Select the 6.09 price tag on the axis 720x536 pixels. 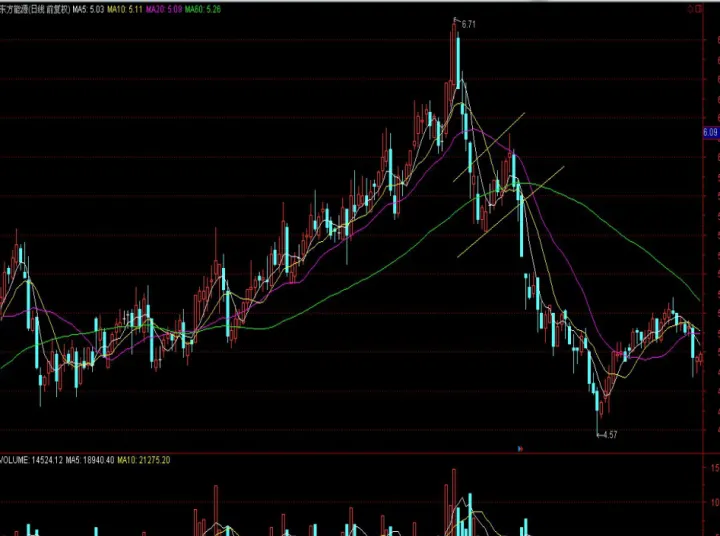711,132
